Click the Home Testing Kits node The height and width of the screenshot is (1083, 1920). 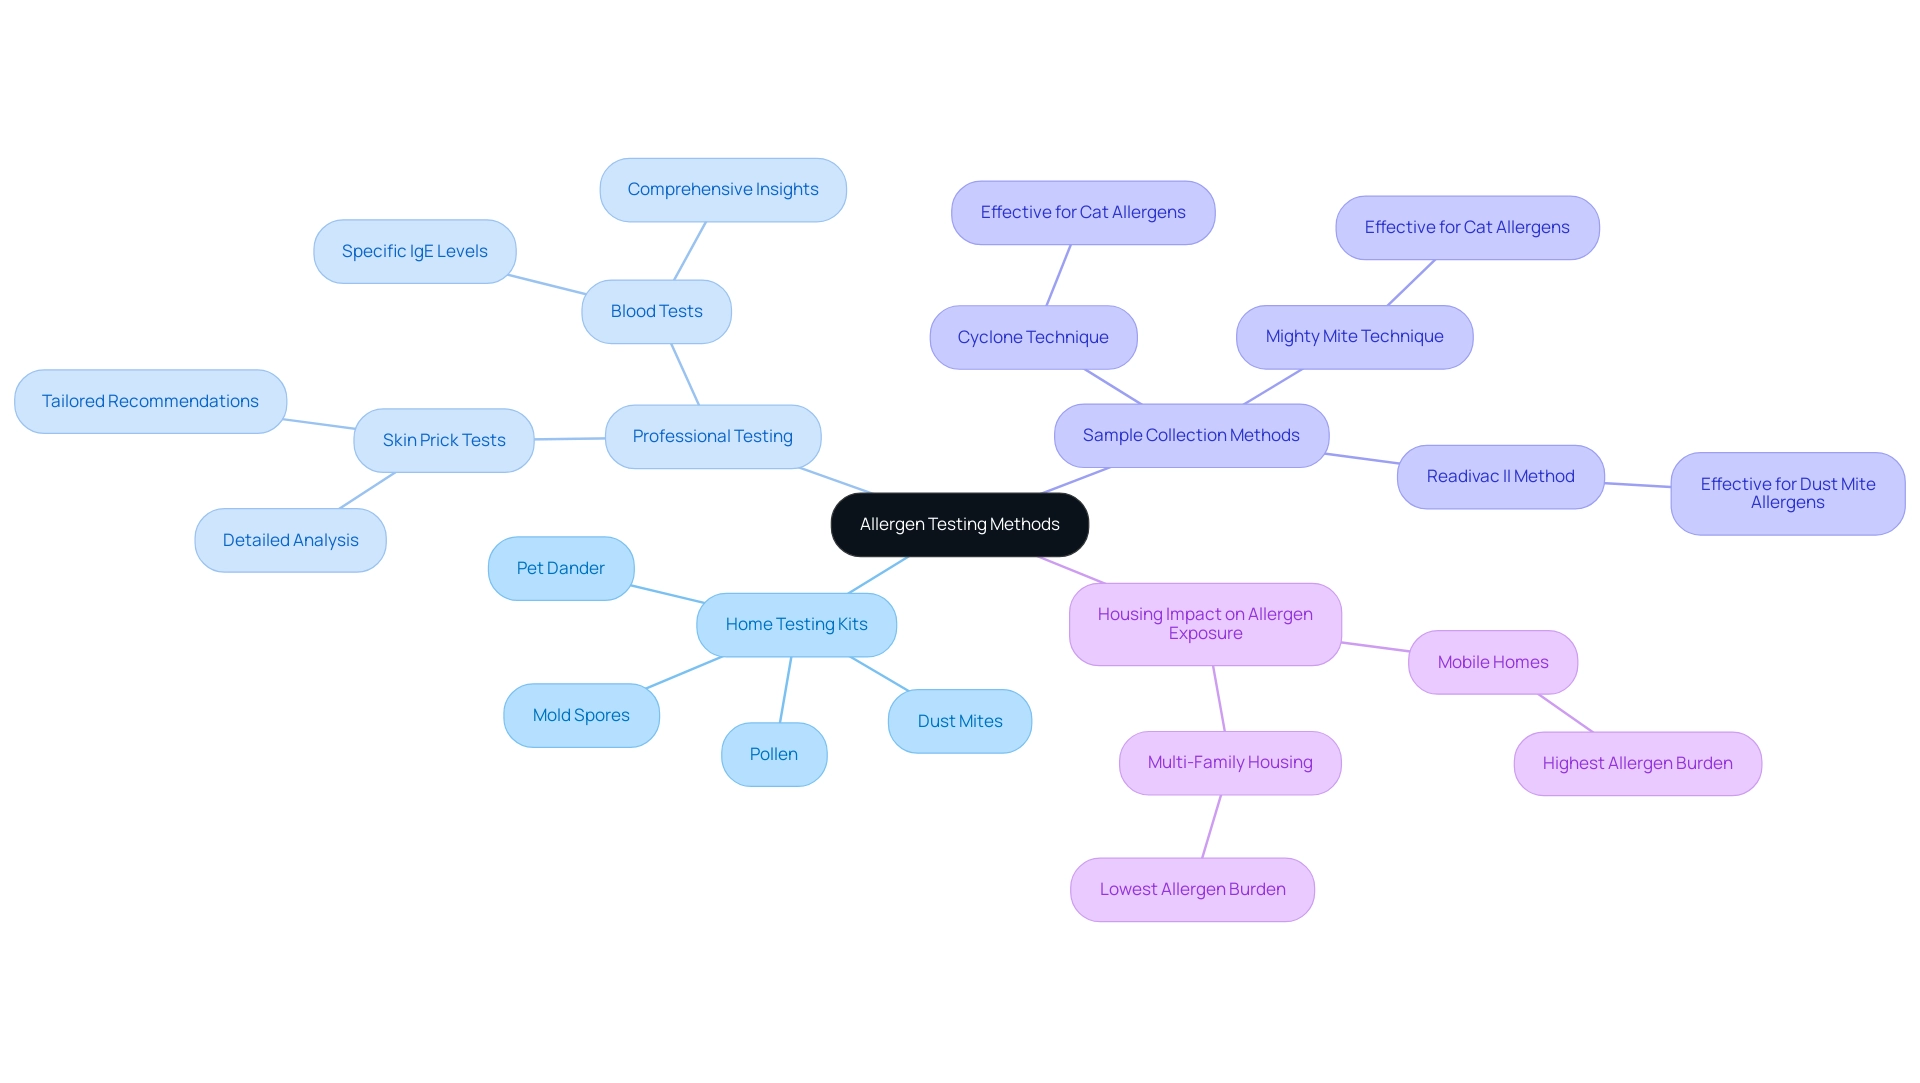pos(798,623)
